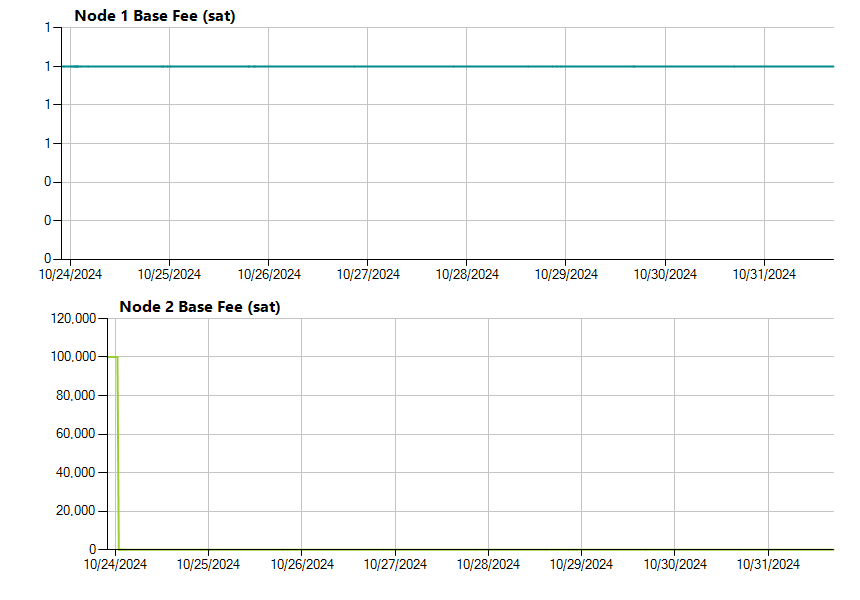Select 10/29/2024 date under Node 2 chart
Screen dimensions: 860x600
point(582,565)
